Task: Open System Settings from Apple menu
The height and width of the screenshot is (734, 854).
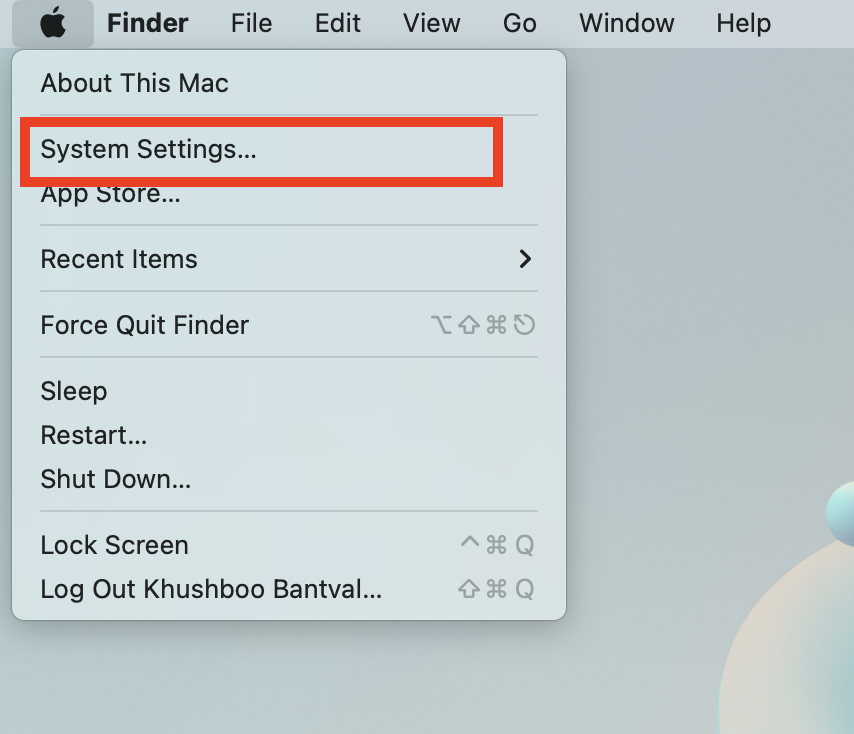Action: (x=148, y=149)
